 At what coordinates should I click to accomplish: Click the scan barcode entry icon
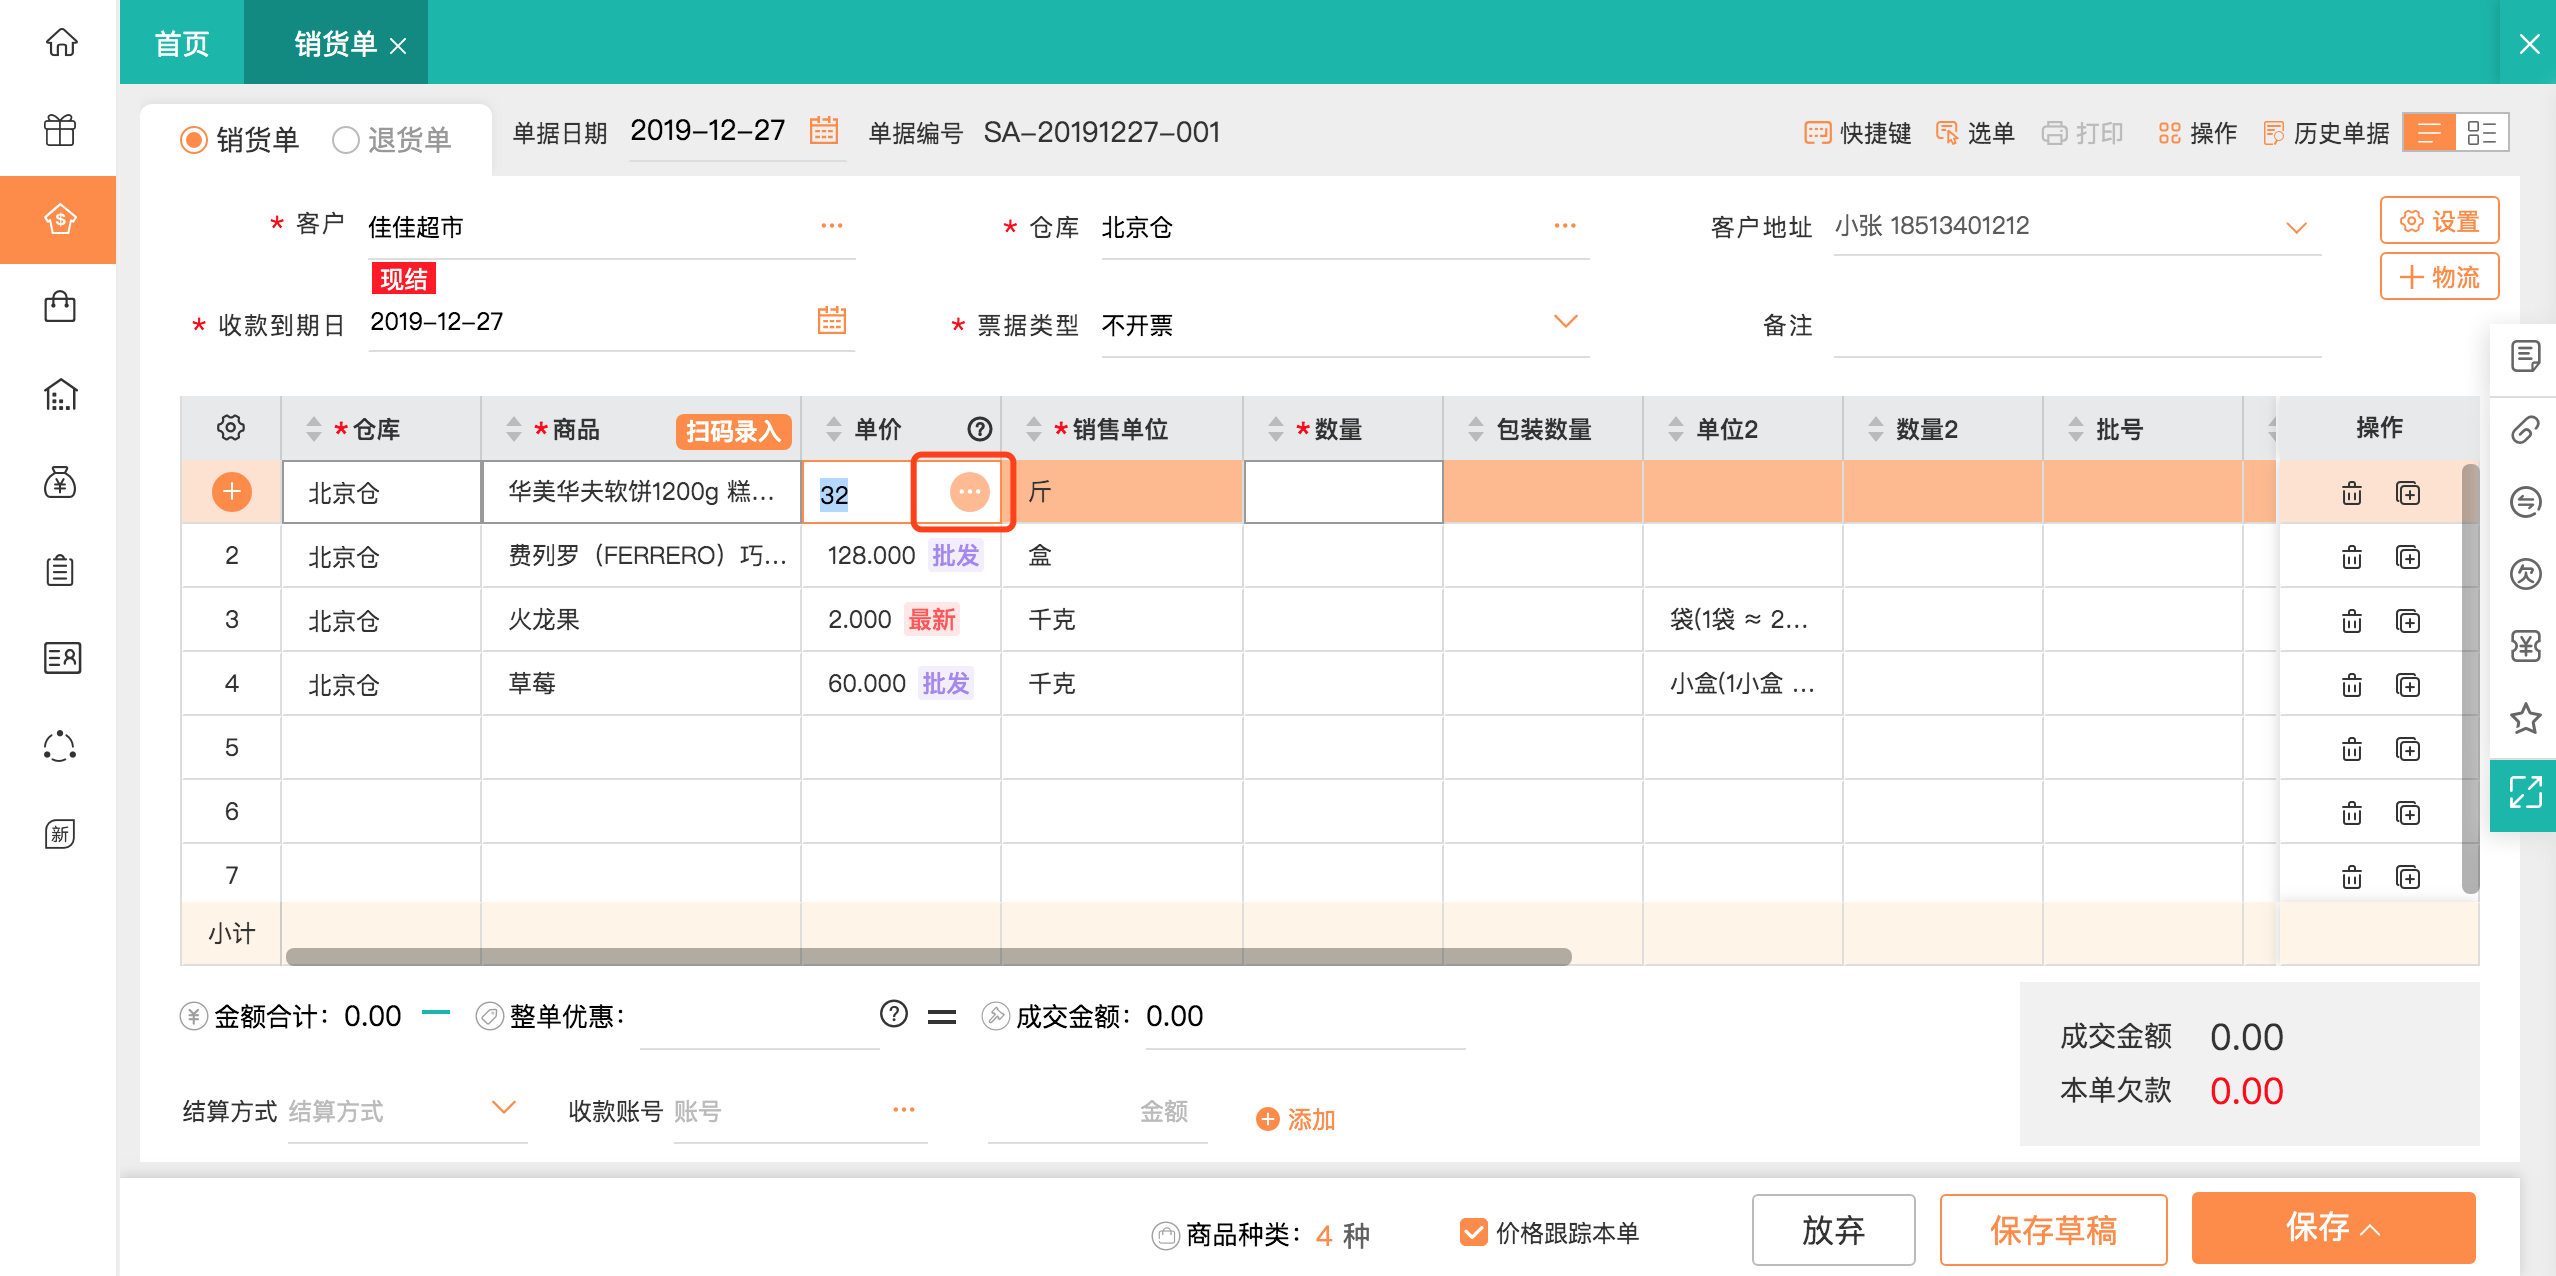[734, 430]
